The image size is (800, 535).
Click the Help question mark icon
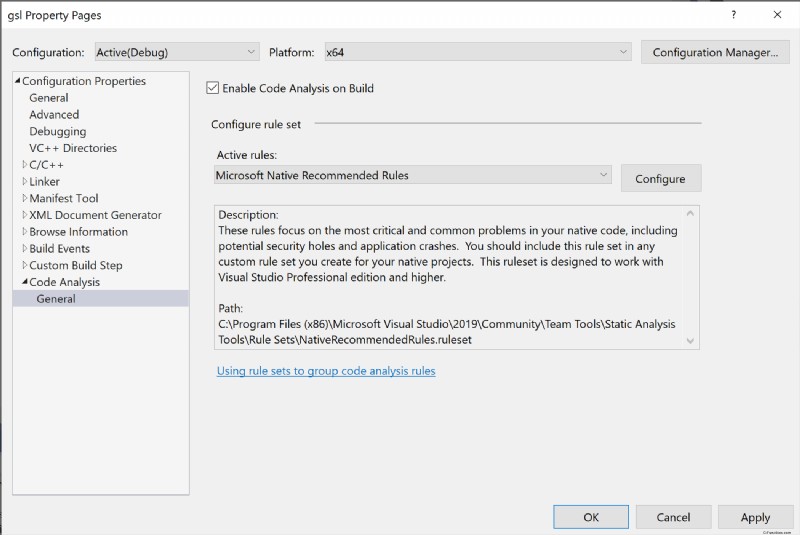coord(734,15)
